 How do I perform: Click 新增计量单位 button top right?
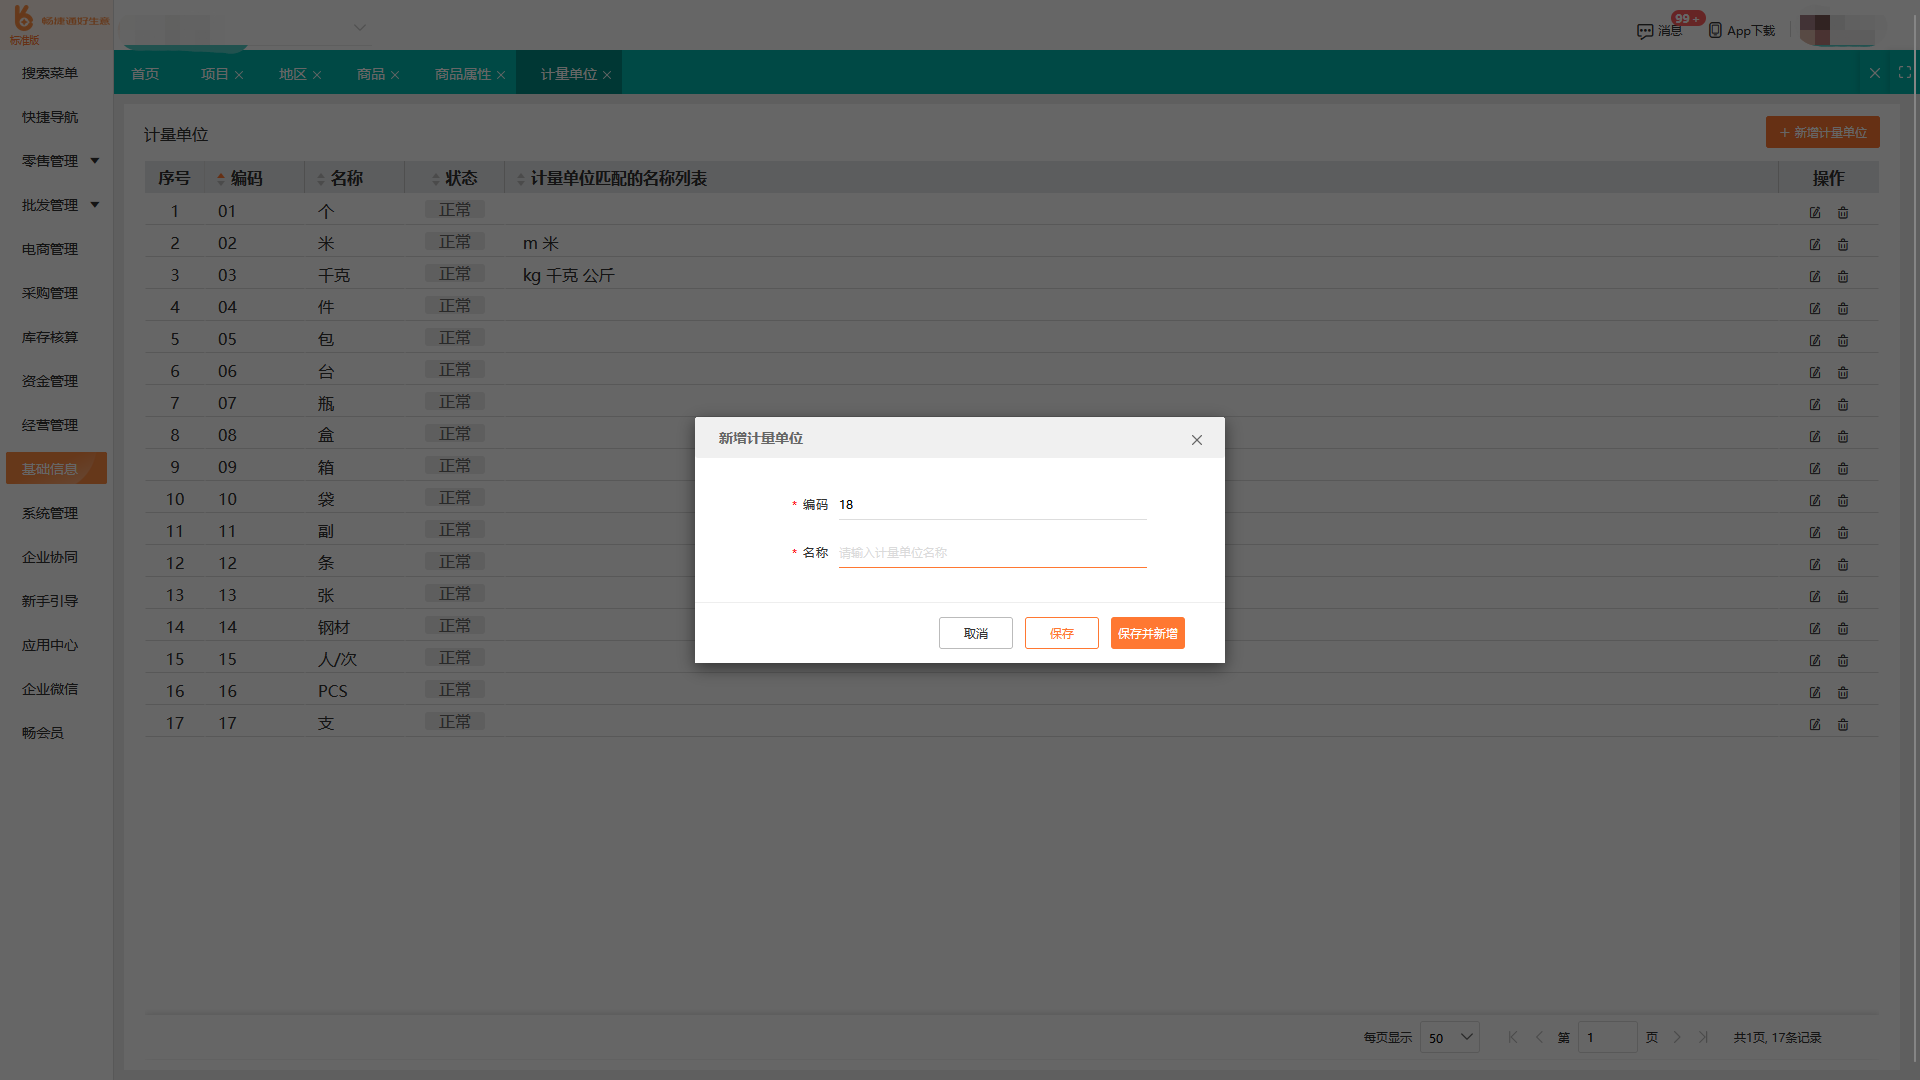1821,133
